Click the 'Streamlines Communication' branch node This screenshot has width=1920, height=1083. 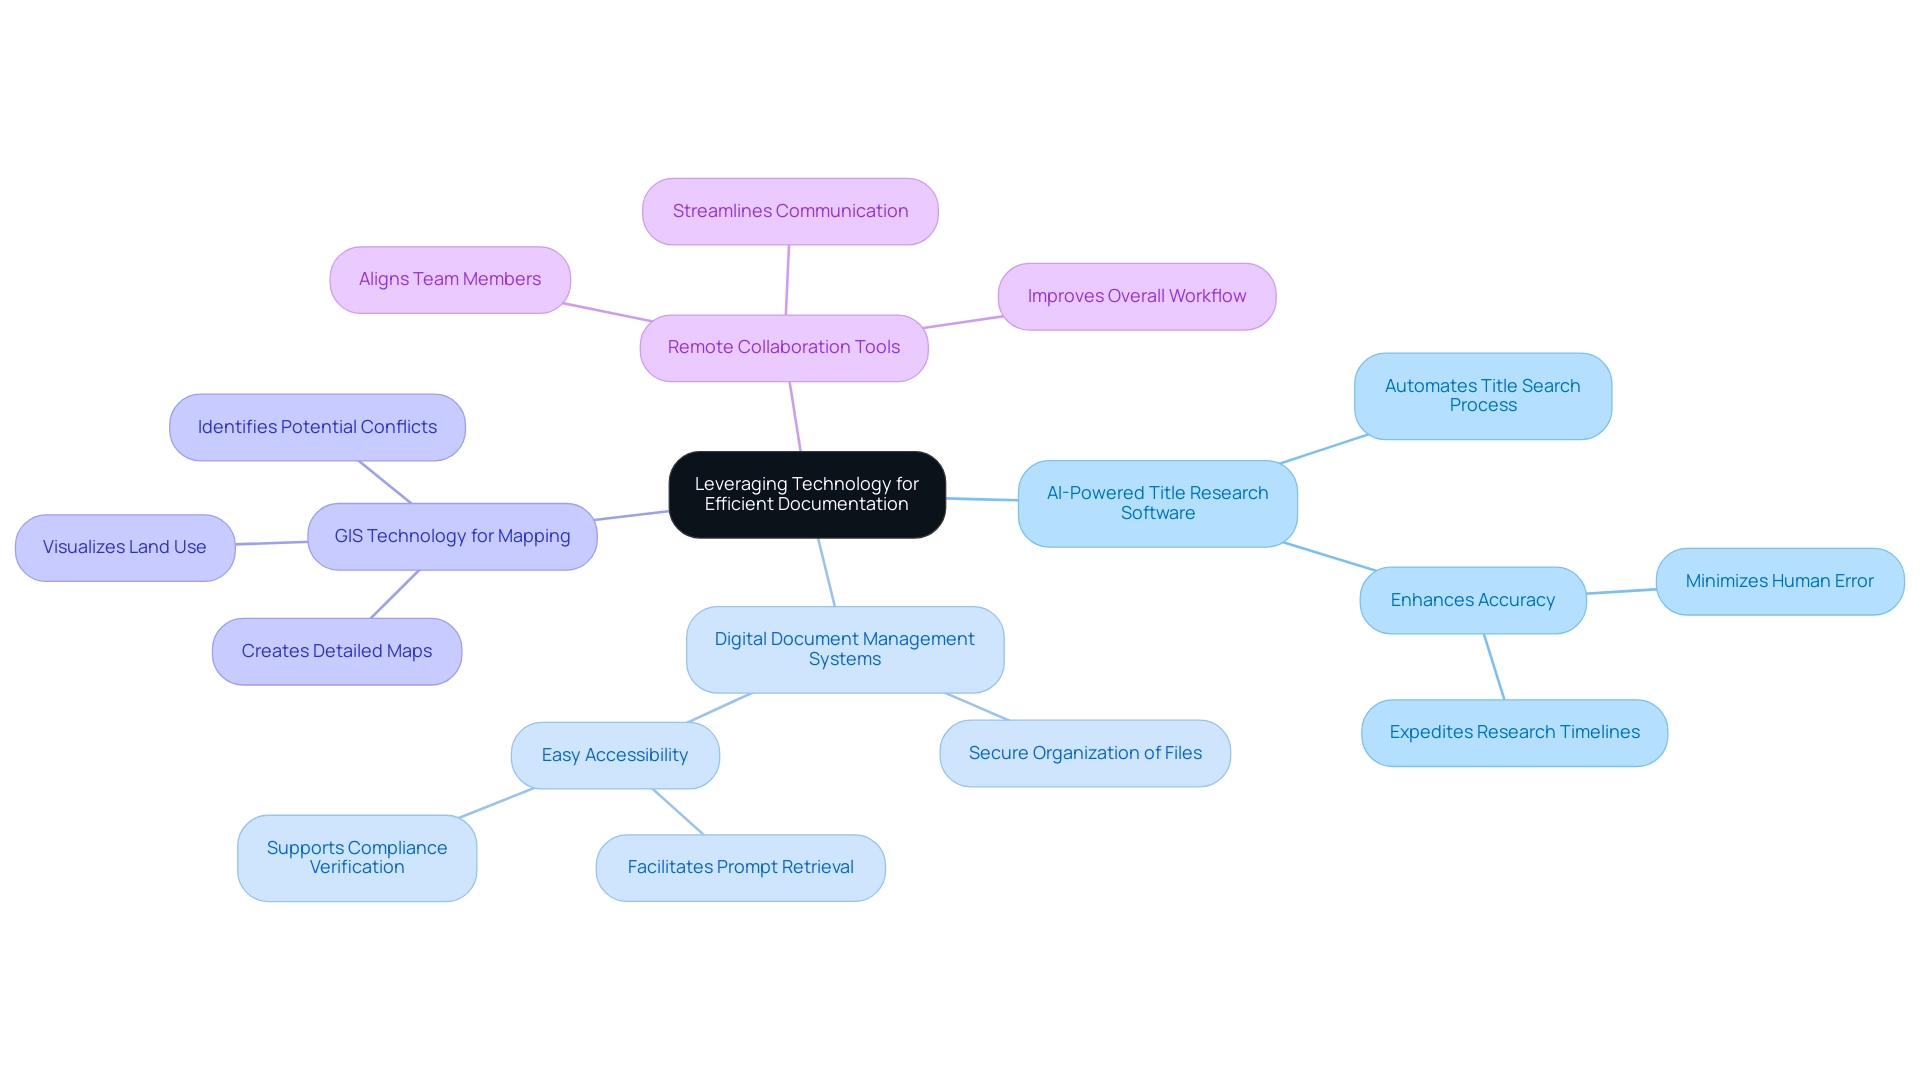pyautogui.click(x=791, y=211)
